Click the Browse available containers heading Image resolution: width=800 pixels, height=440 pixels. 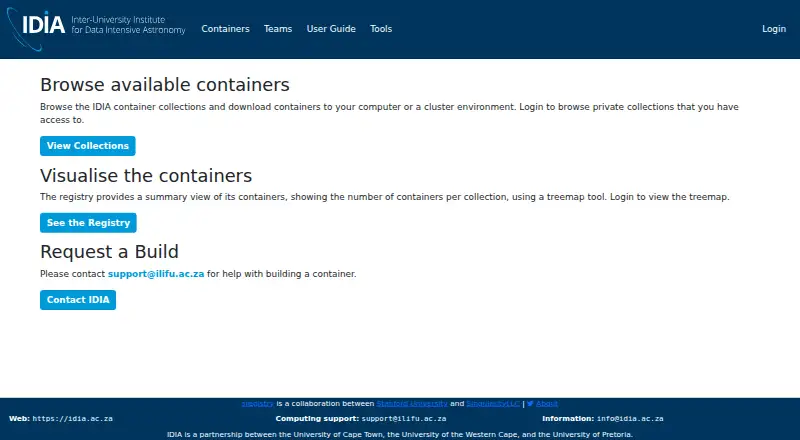coord(165,85)
